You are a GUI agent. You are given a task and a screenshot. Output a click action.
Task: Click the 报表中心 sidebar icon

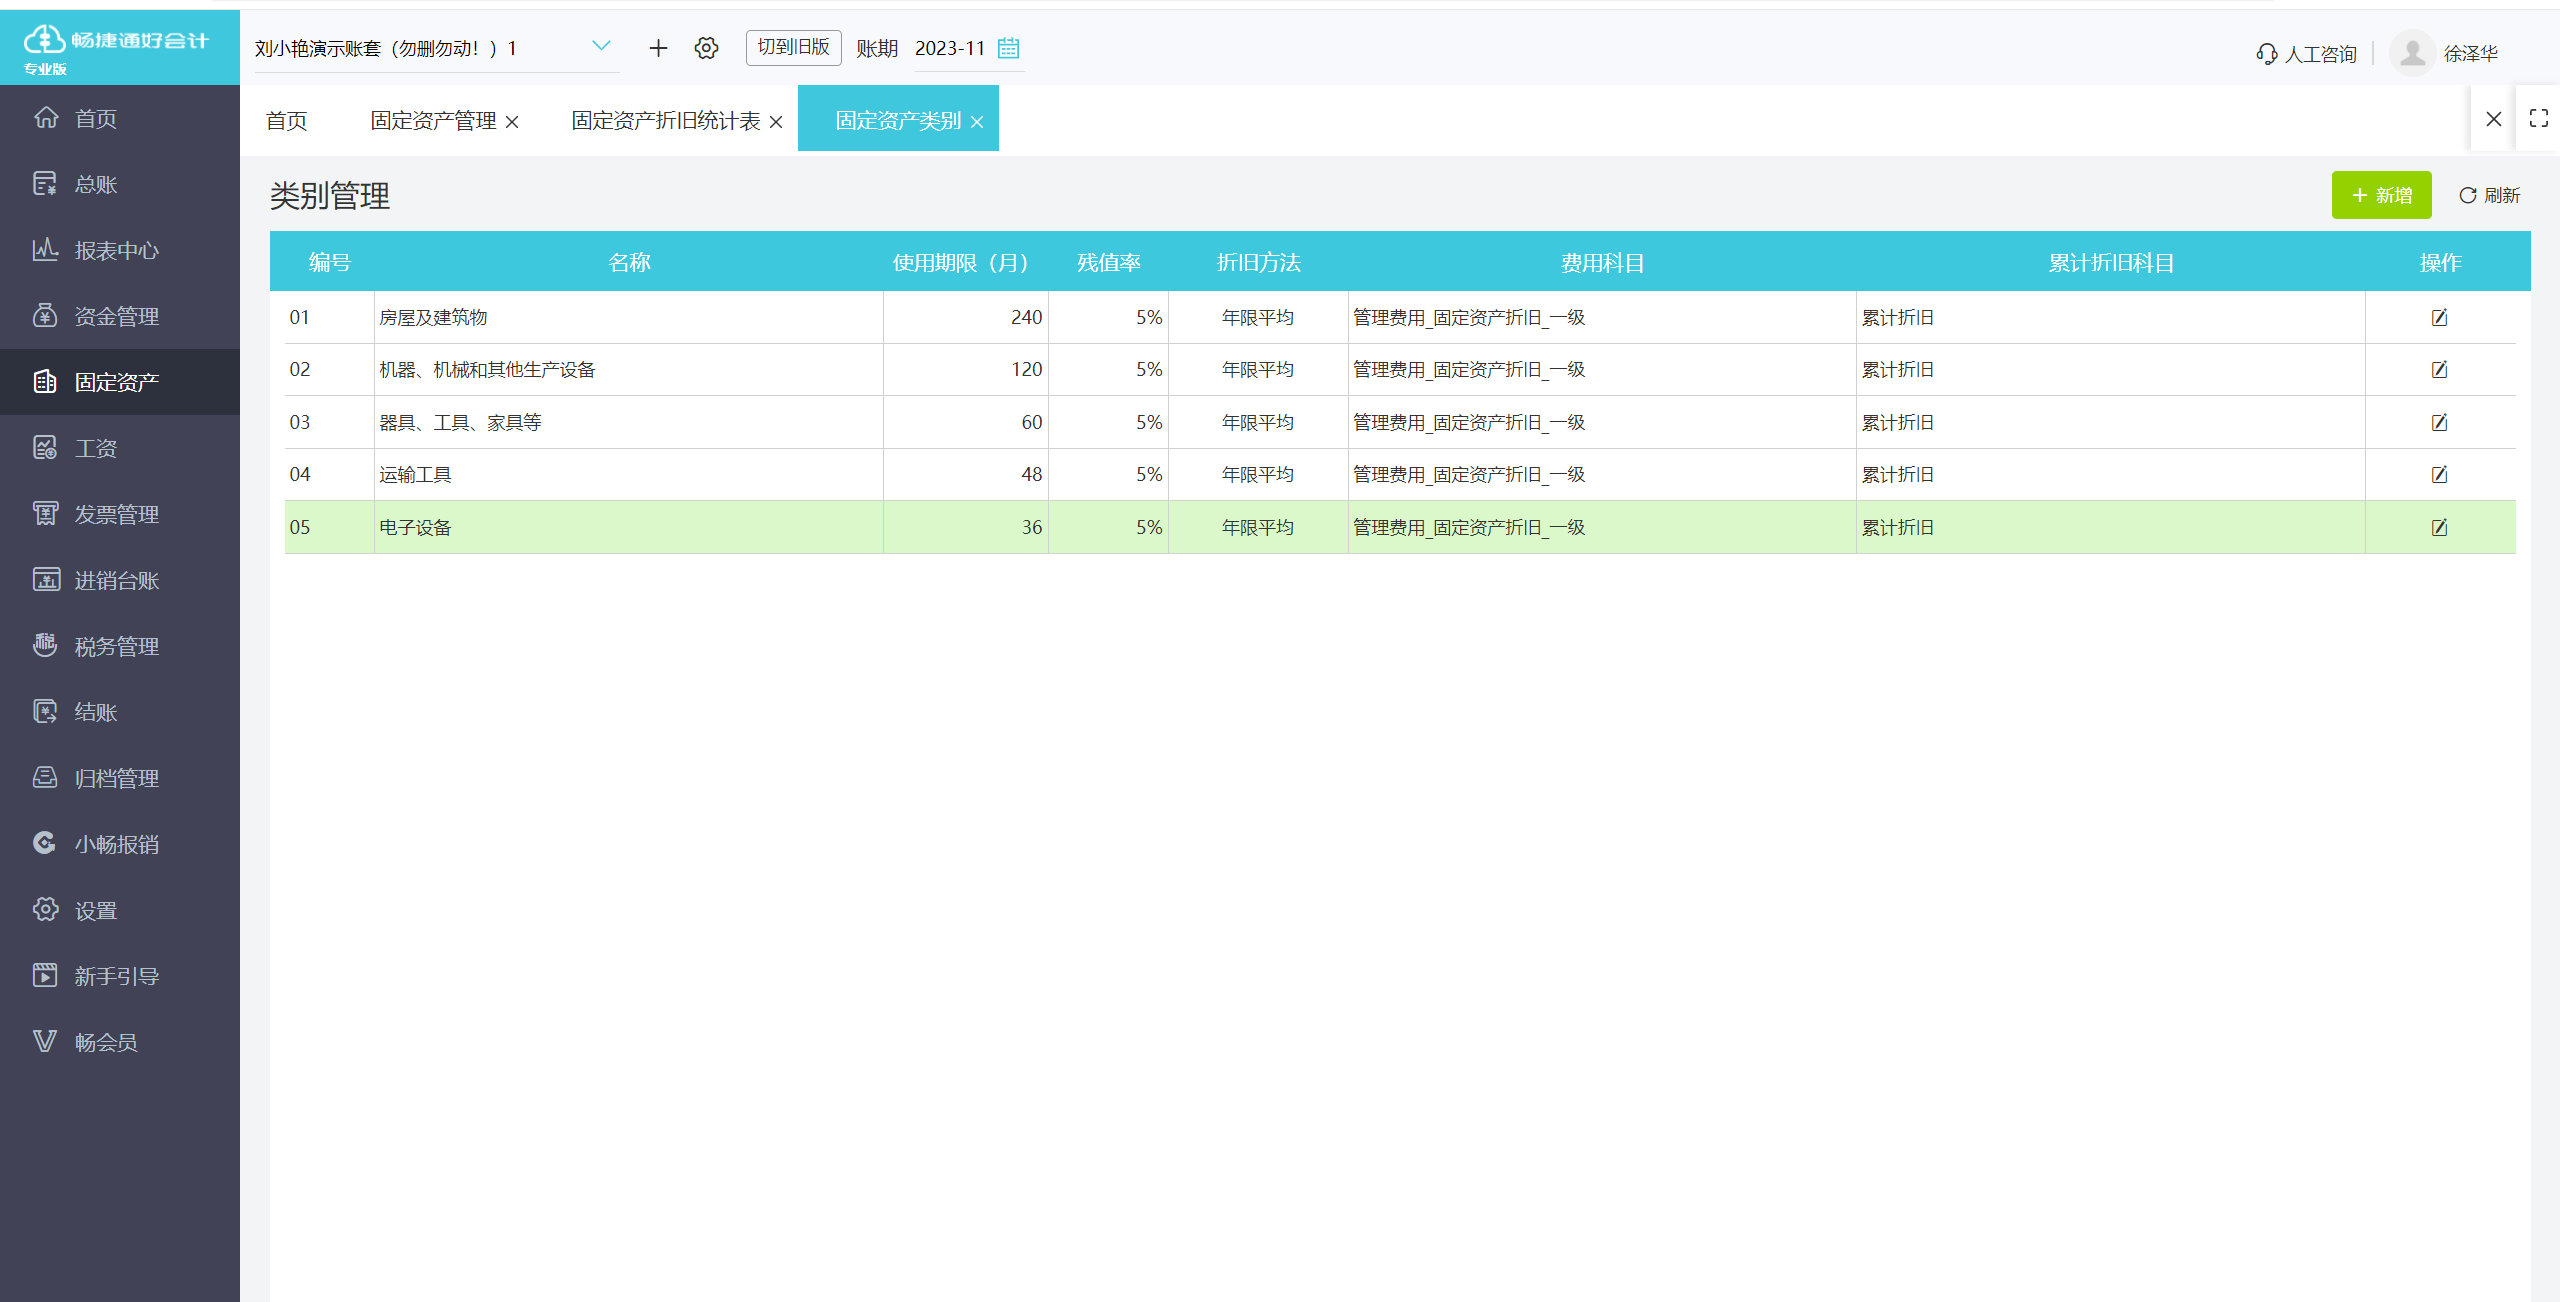[x=116, y=249]
